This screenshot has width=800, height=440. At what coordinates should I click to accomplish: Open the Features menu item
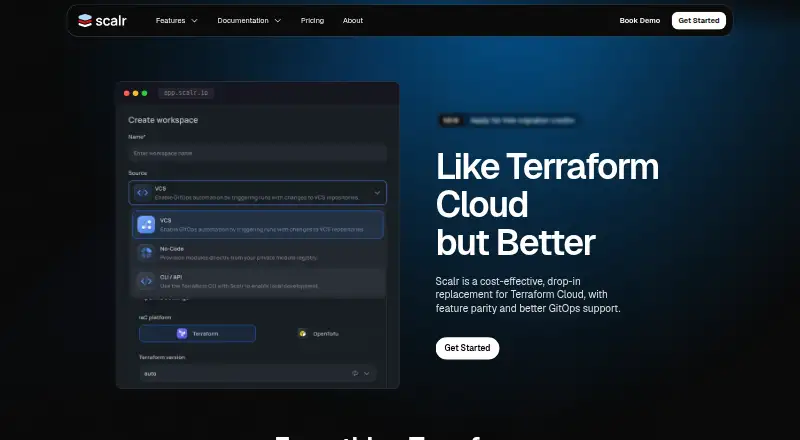pos(170,20)
